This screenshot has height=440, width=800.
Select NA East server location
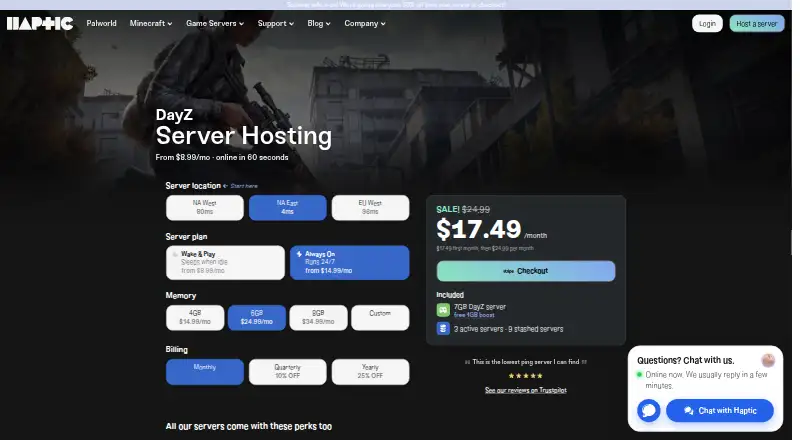(288, 208)
